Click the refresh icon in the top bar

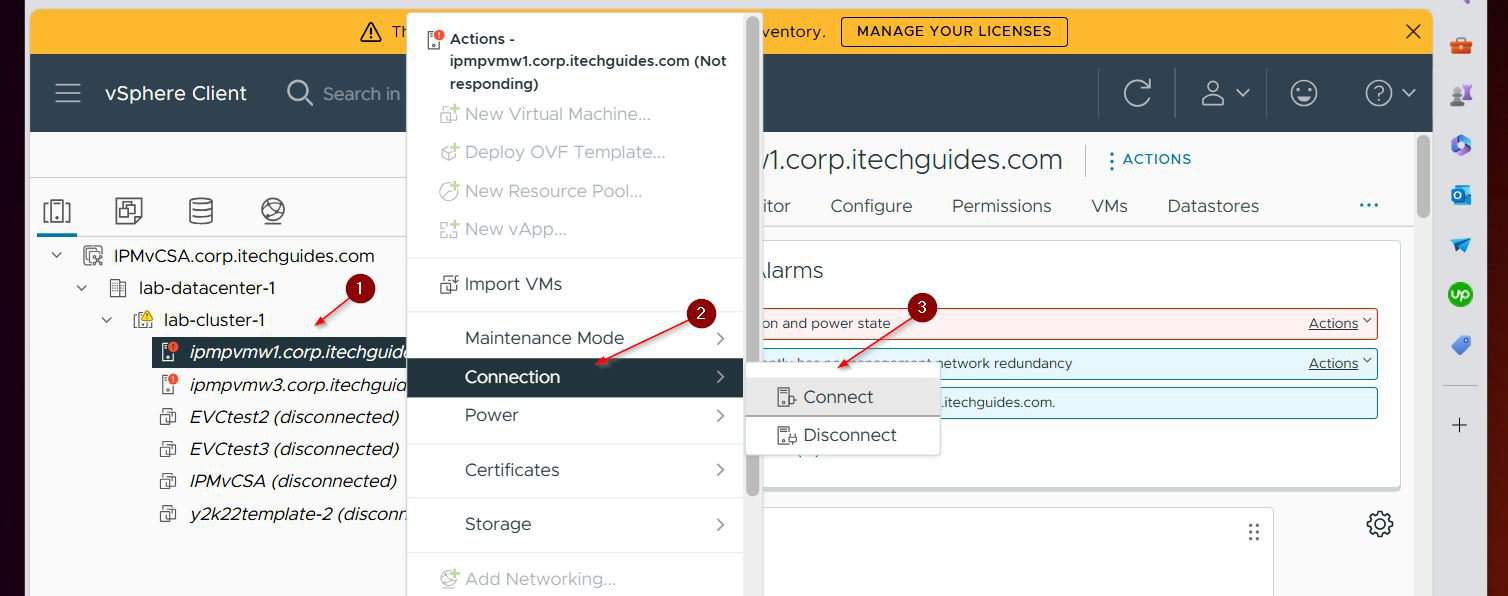(1137, 93)
